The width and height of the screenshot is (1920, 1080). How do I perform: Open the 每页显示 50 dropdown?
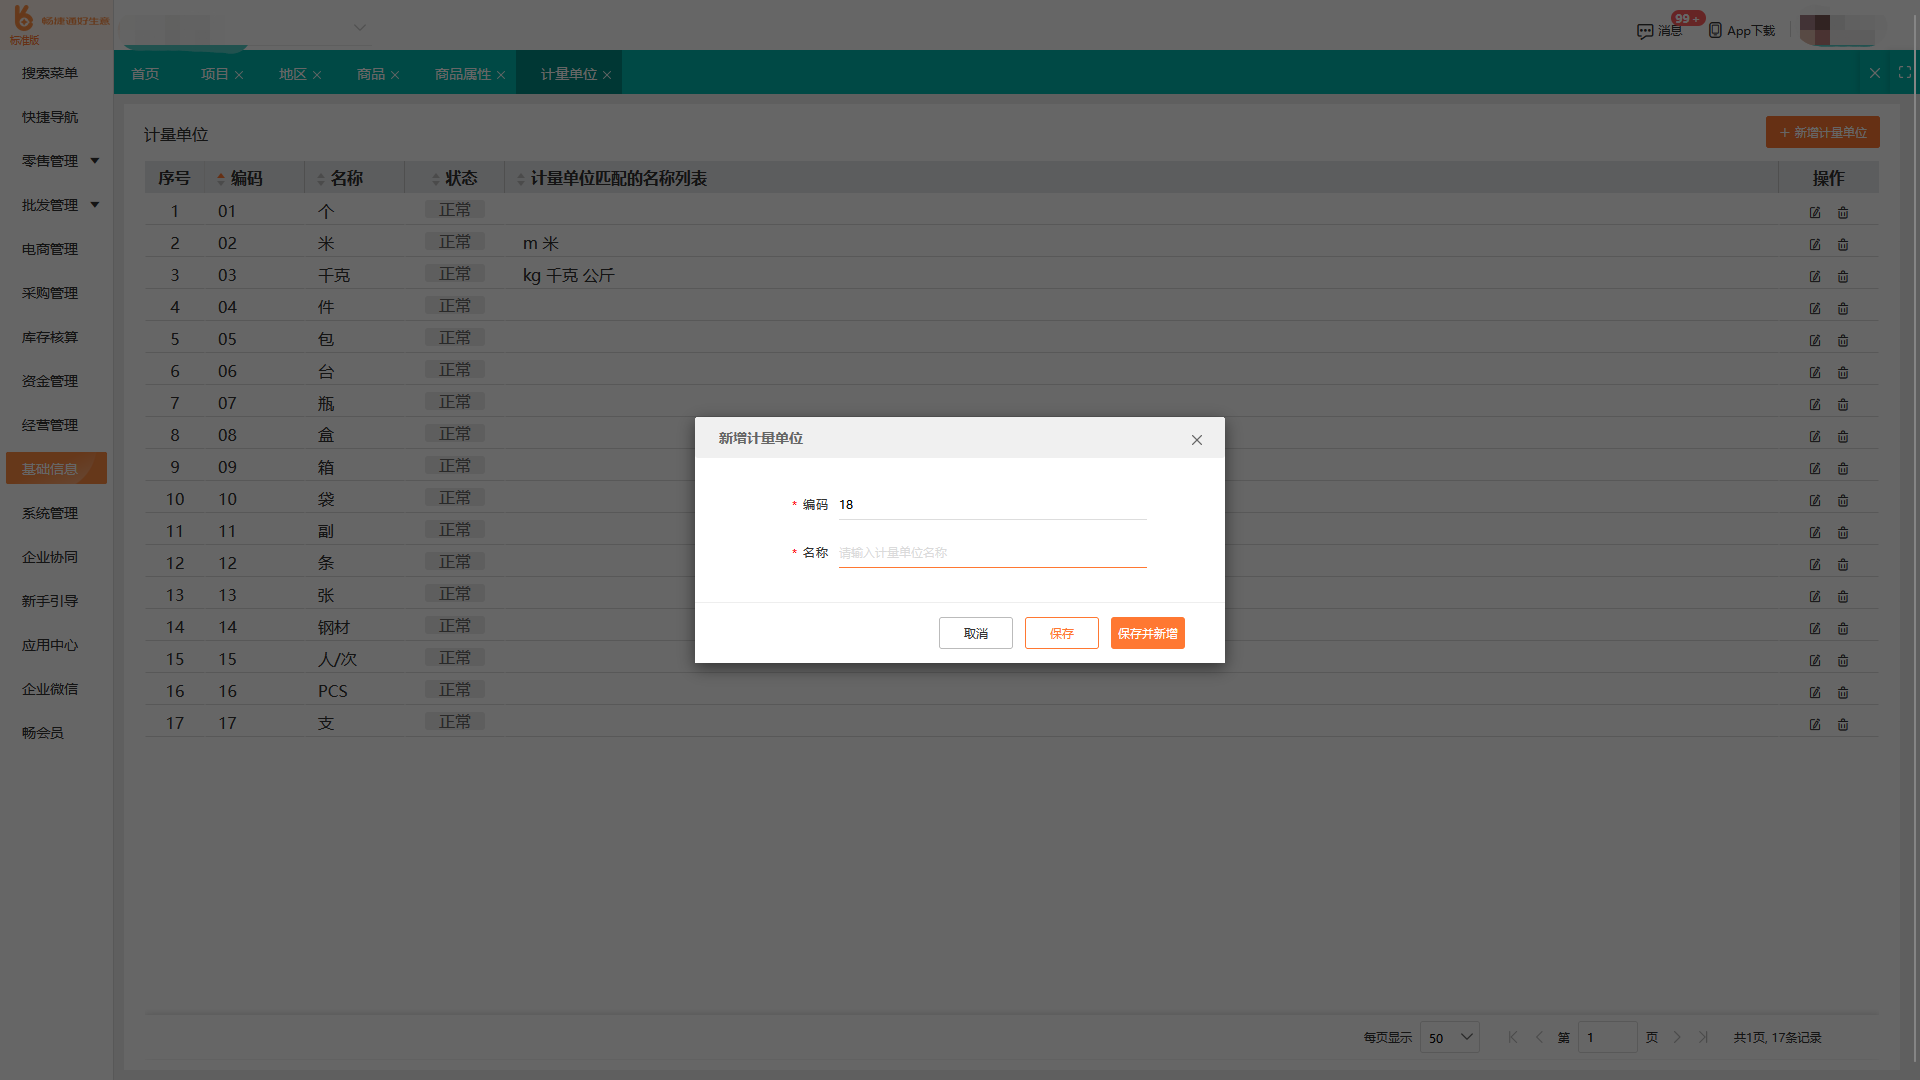pyautogui.click(x=1451, y=1036)
